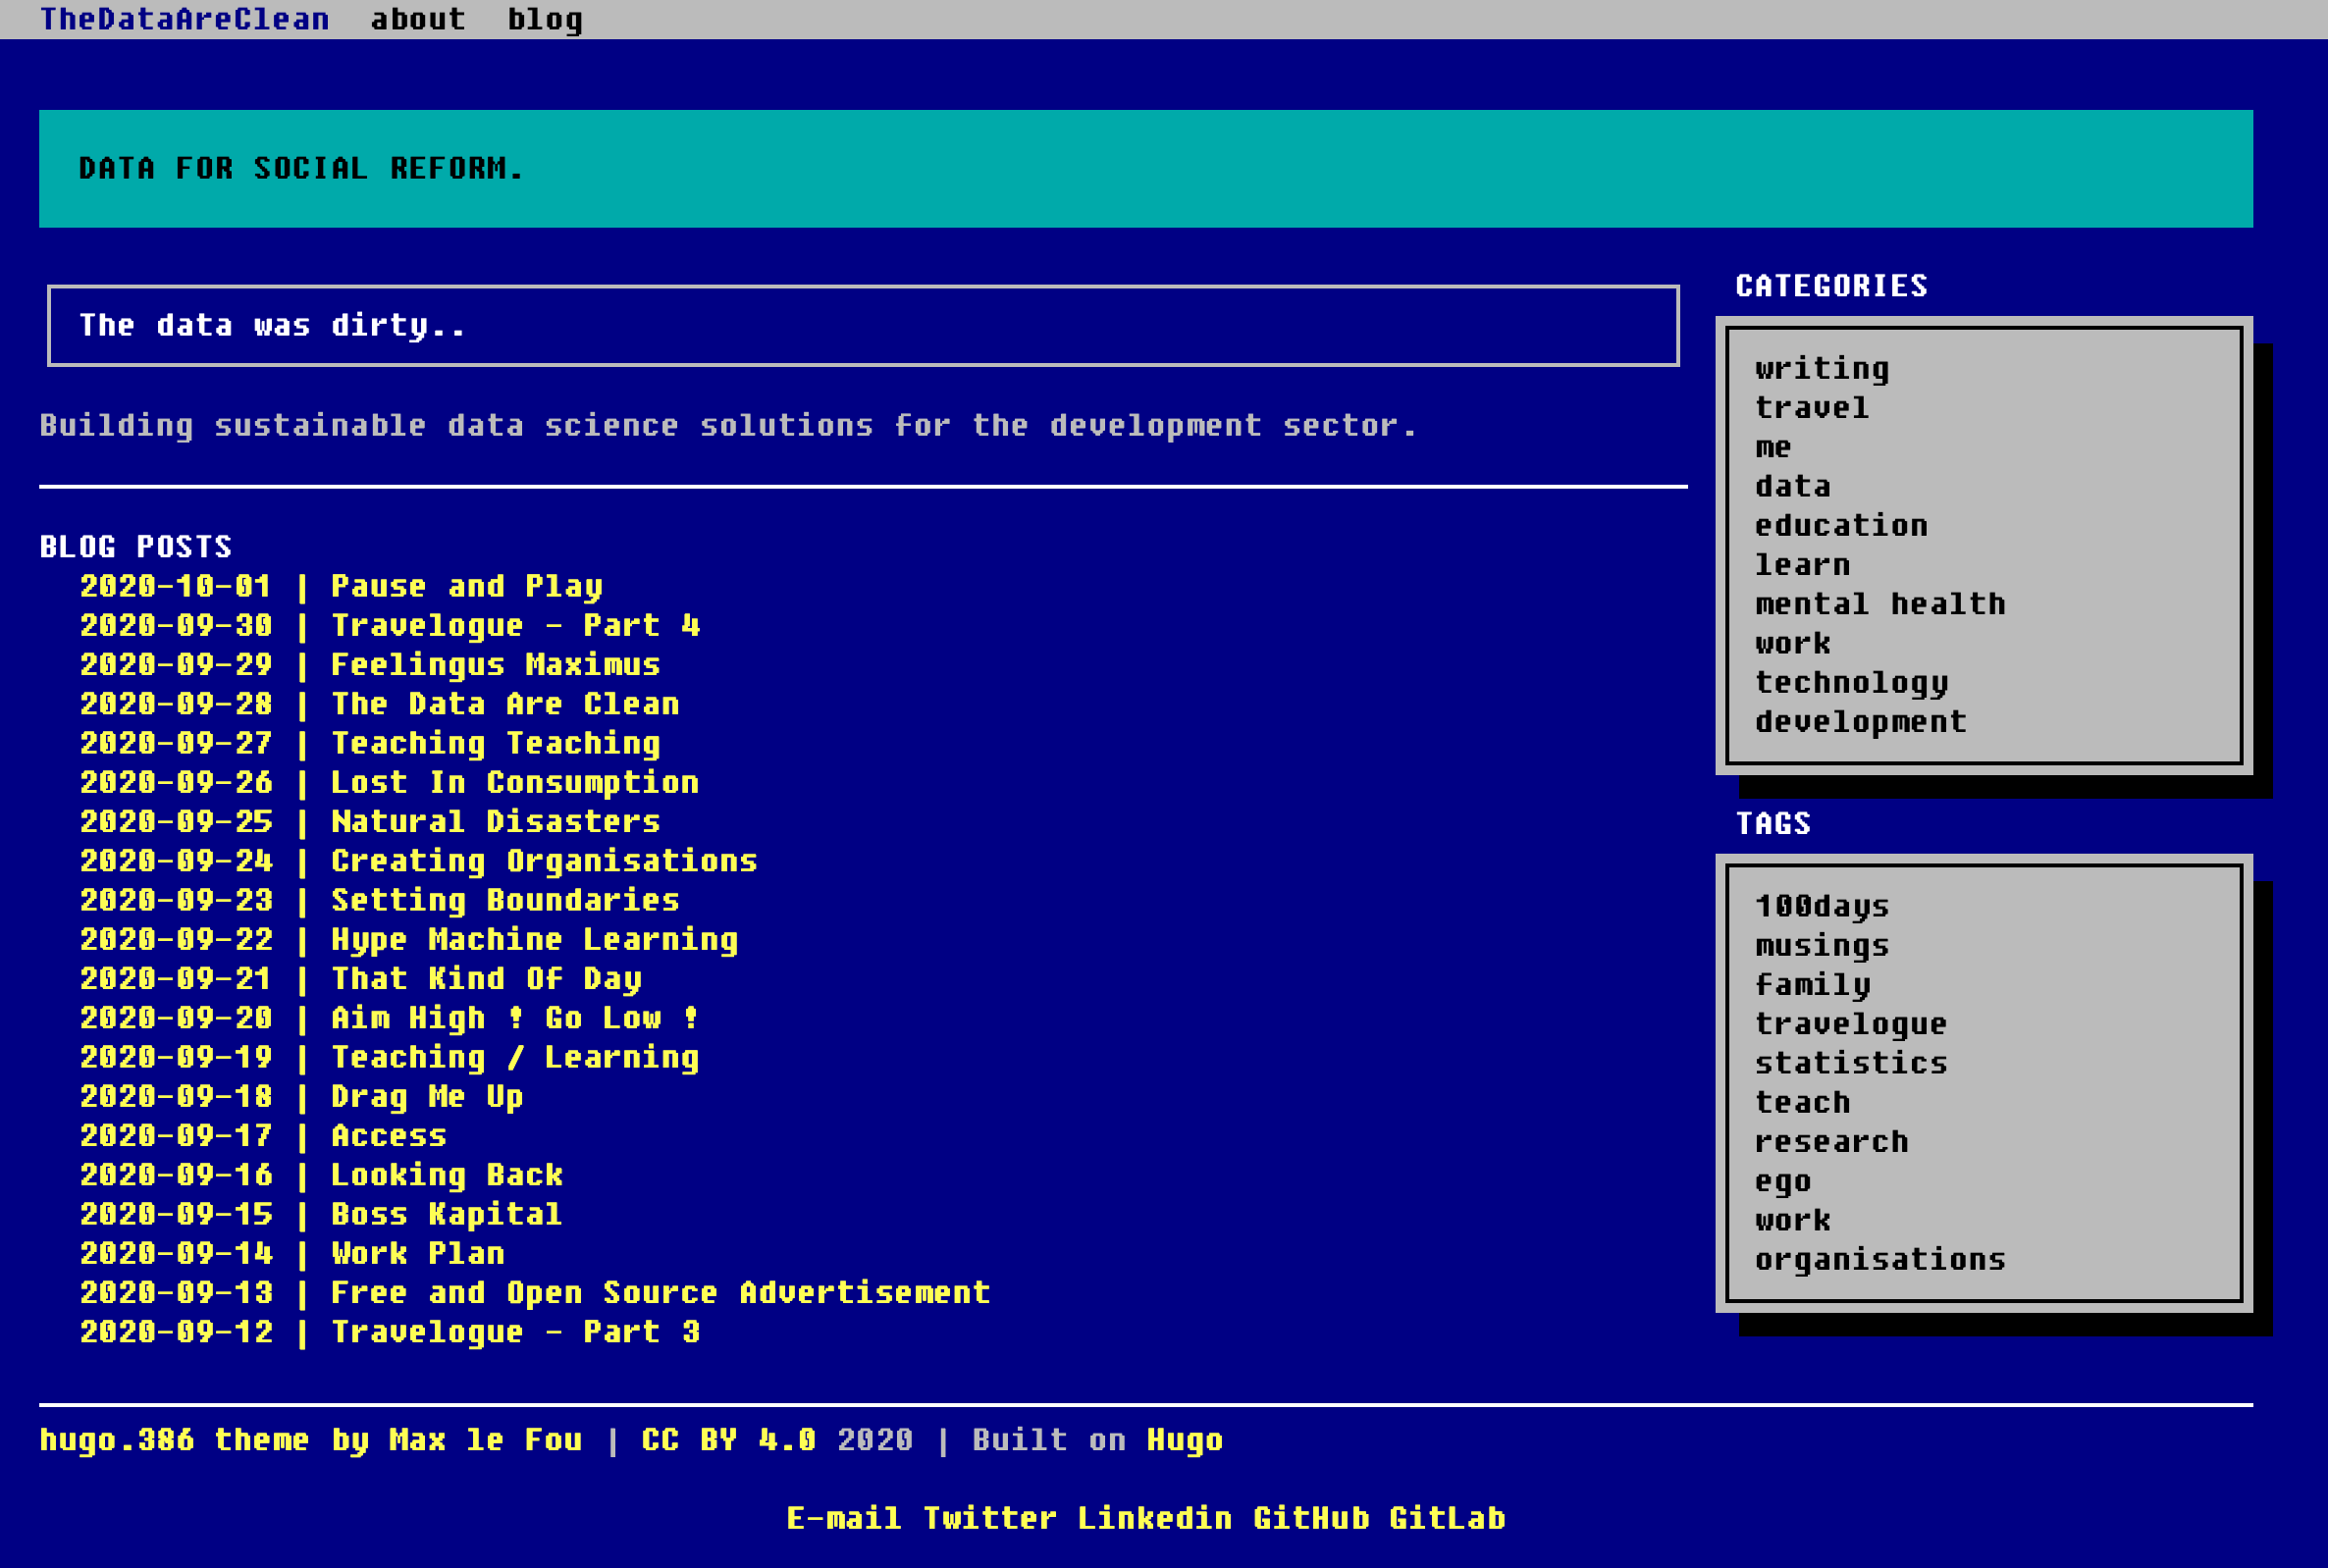Select the 'development' category tag
This screenshot has height=1568, width=2328.
[x=1859, y=721]
